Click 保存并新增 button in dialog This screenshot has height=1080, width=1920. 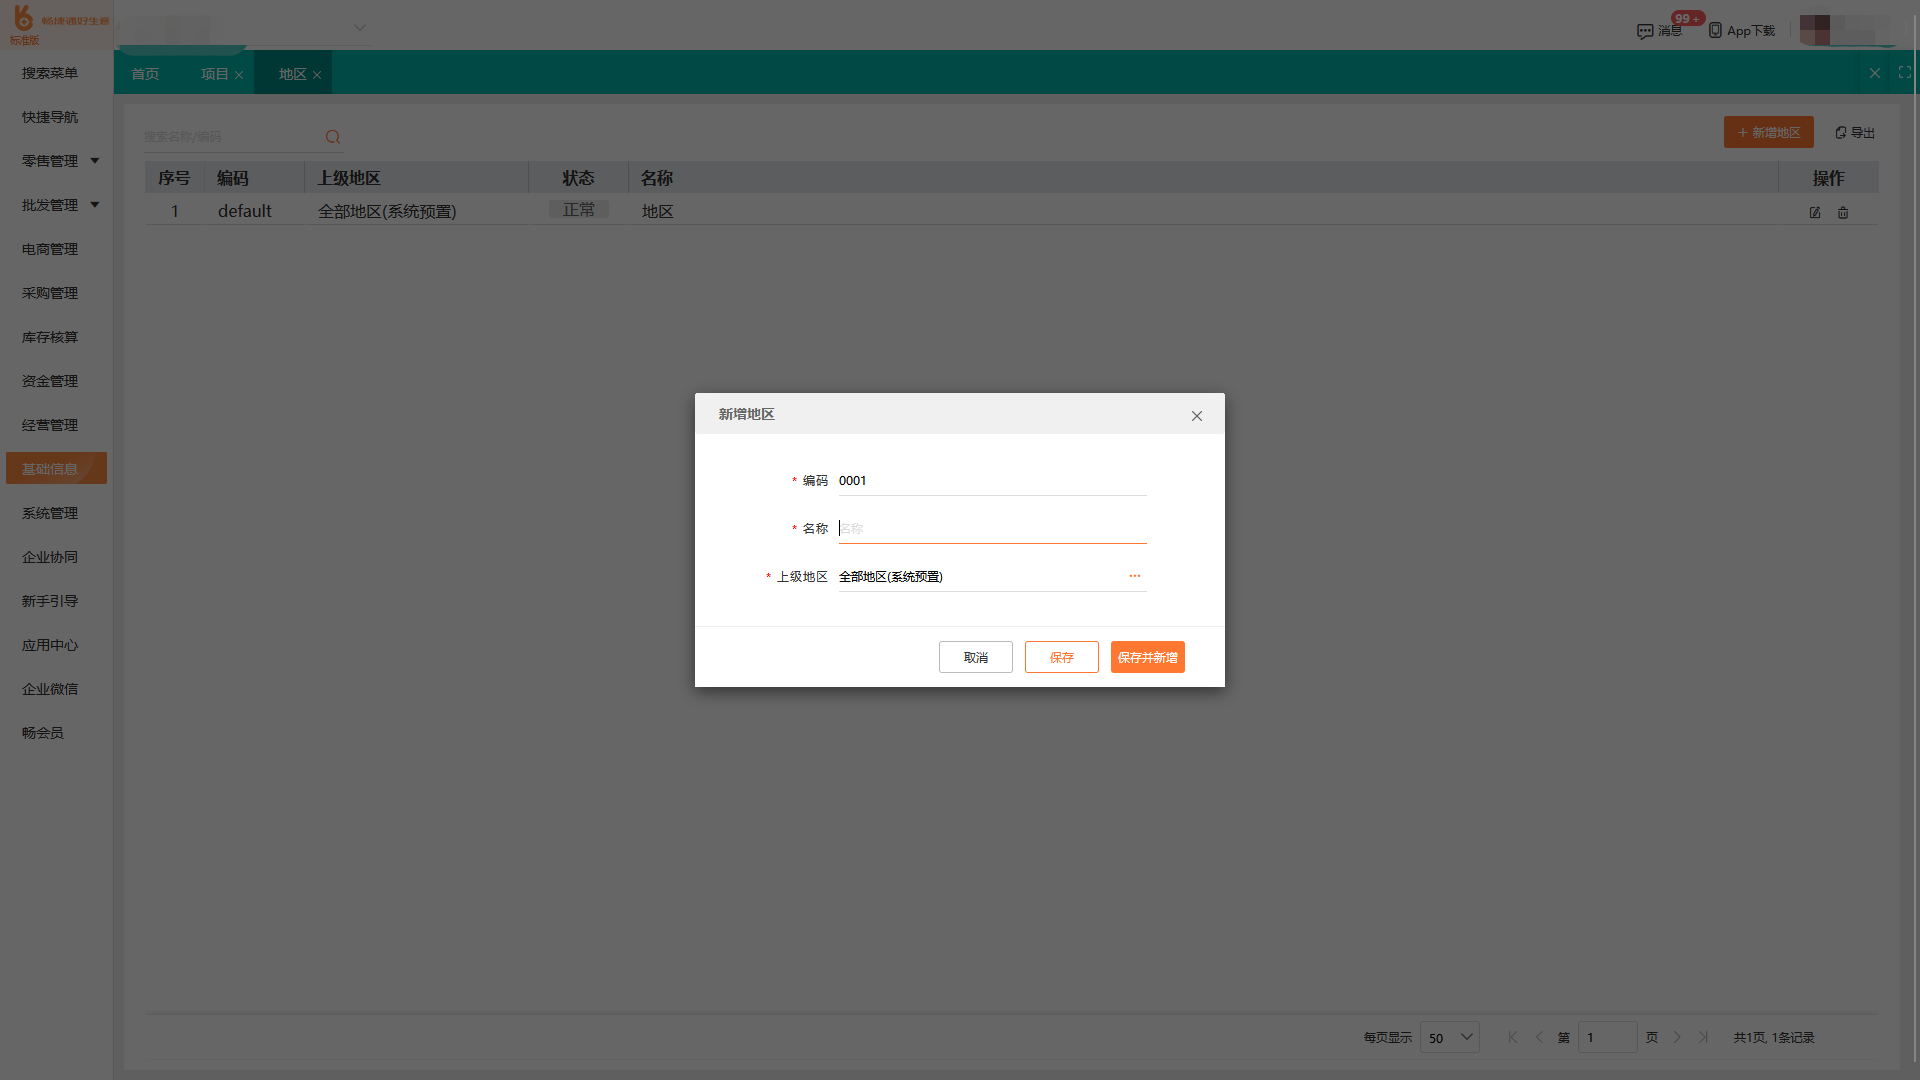click(1147, 657)
